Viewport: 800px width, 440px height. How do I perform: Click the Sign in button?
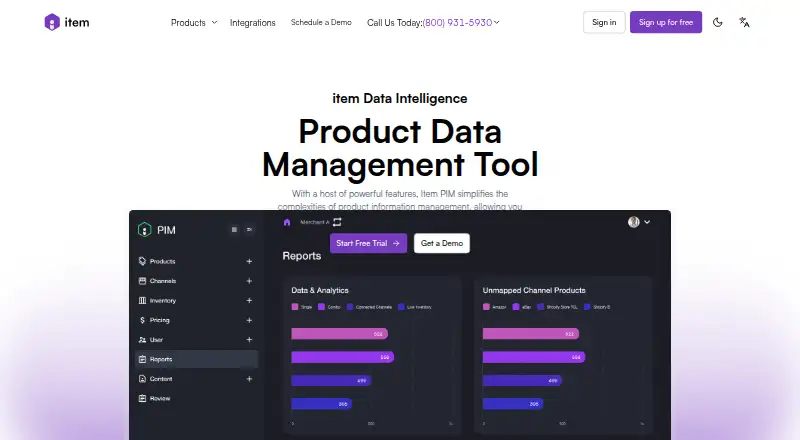click(x=604, y=22)
